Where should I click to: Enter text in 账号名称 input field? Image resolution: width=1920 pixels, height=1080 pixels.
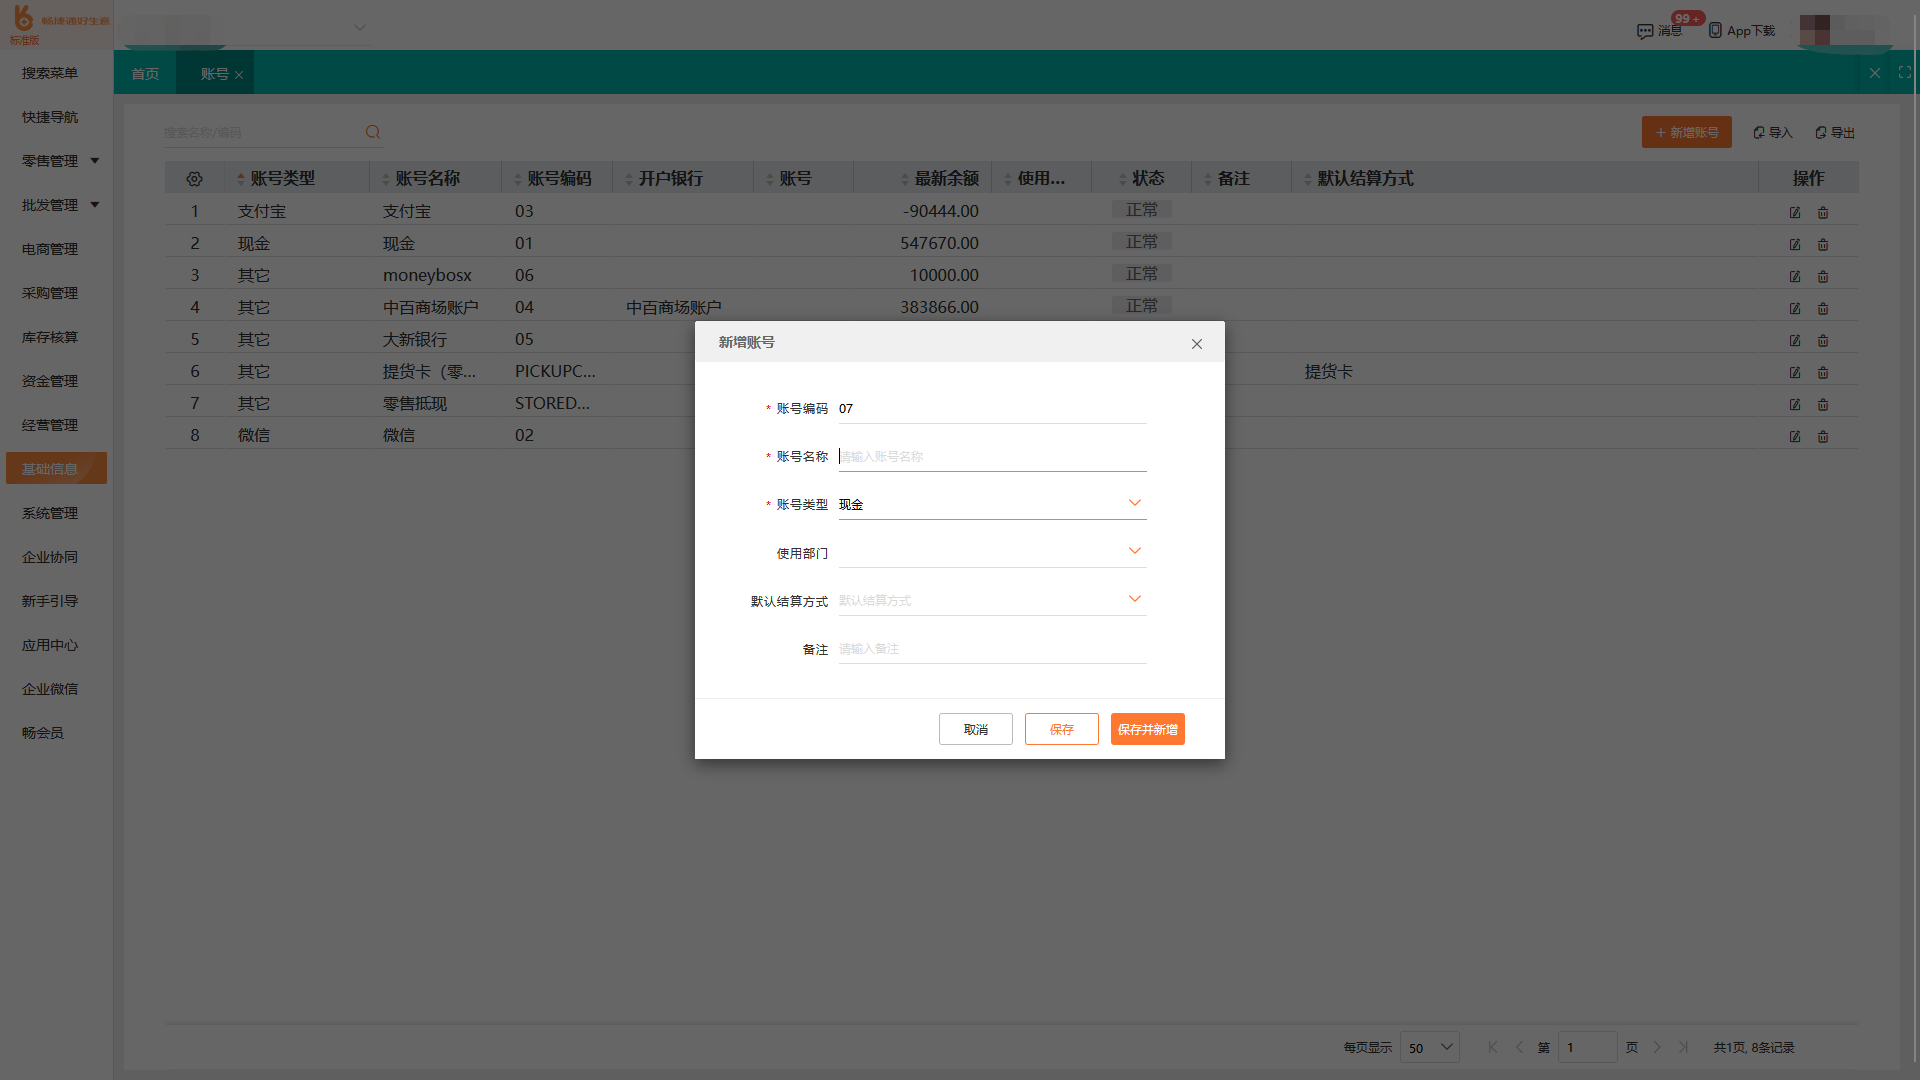pos(990,456)
